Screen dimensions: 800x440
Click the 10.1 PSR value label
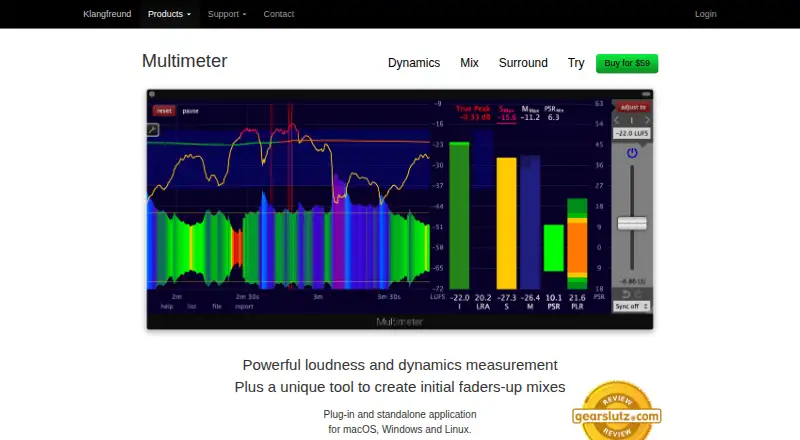pyautogui.click(x=554, y=298)
